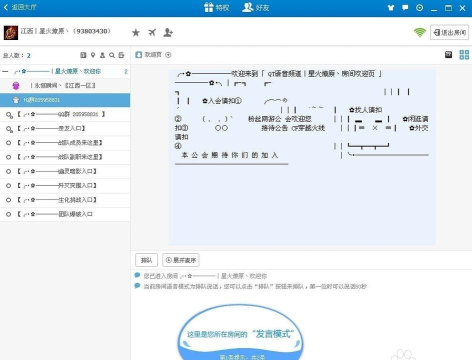Image resolution: width=472 pixels, height=360 pixels.
Task: Open the circular menu icon in title bar
Action: click(x=420, y=7)
